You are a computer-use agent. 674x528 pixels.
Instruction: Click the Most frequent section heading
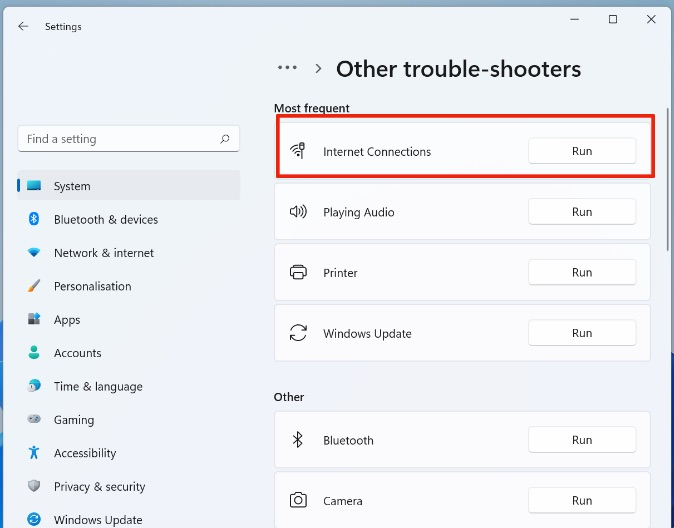pyautogui.click(x=312, y=108)
